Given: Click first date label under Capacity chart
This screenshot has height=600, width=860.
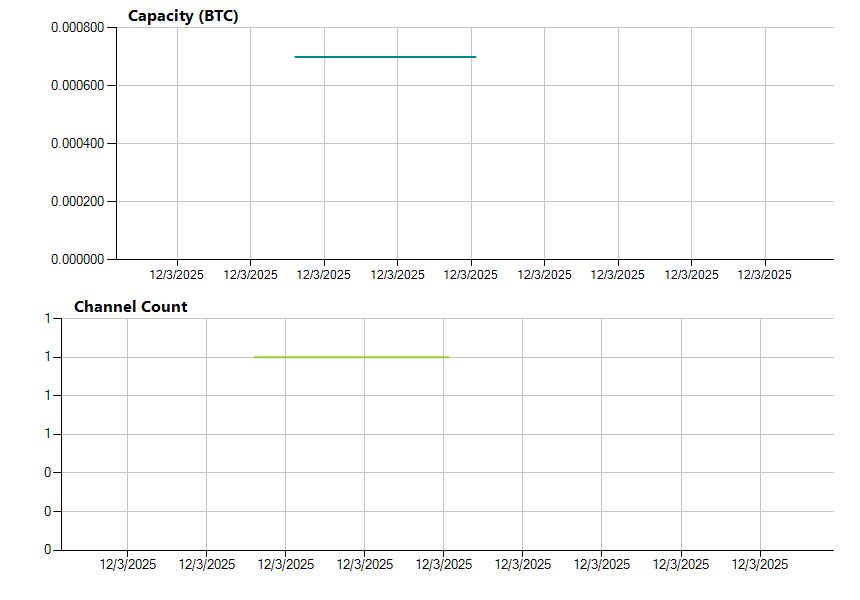Looking at the screenshot, I should (177, 274).
